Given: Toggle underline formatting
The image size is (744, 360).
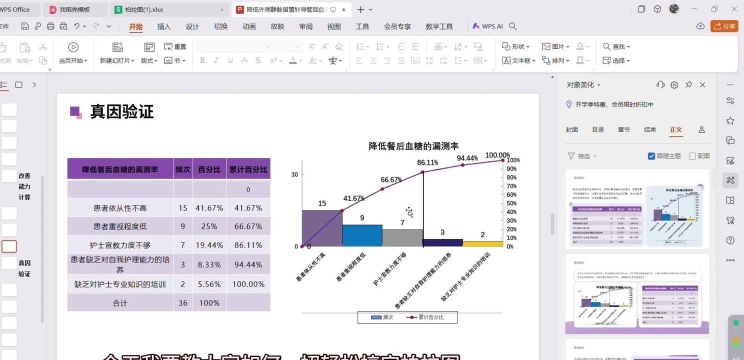Looking at the screenshot, I should point(230,60).
